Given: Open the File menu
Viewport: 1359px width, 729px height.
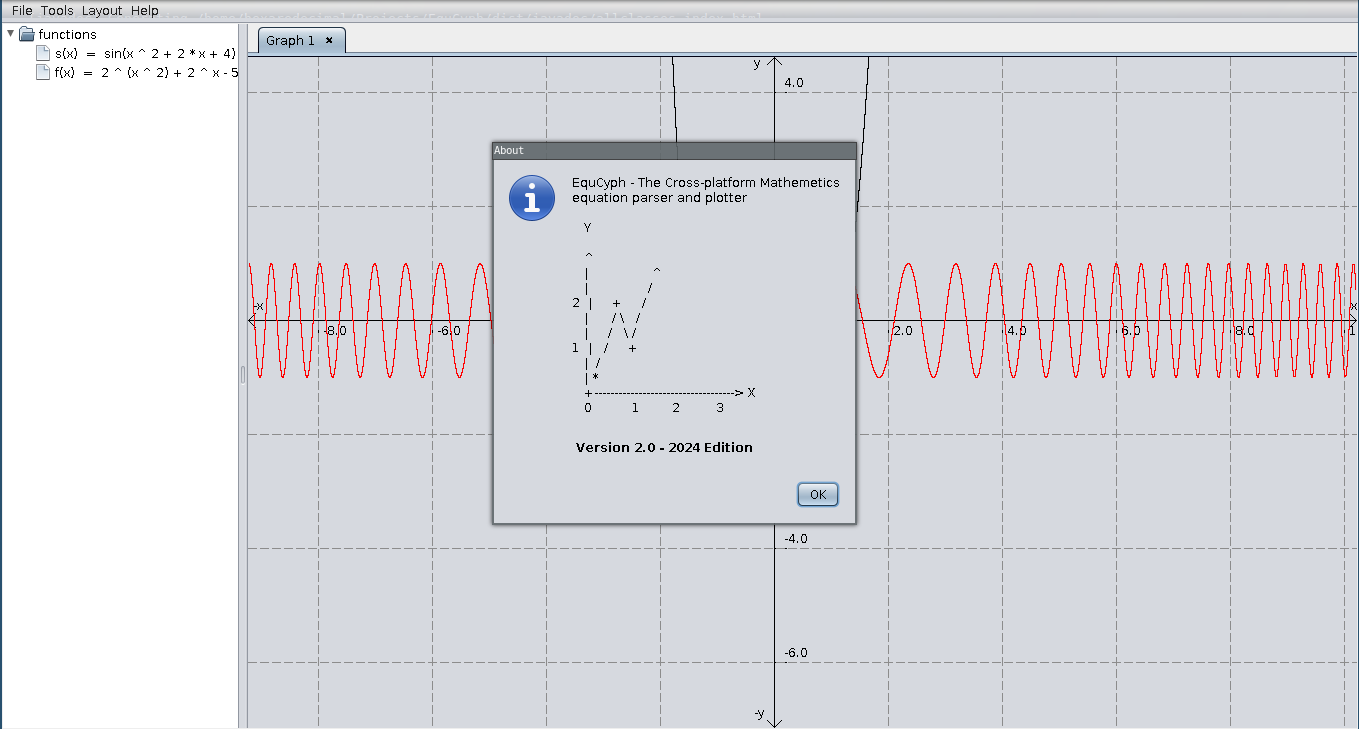Looking at the screenshot, I should pyautogui.click(x=22, y=10).
